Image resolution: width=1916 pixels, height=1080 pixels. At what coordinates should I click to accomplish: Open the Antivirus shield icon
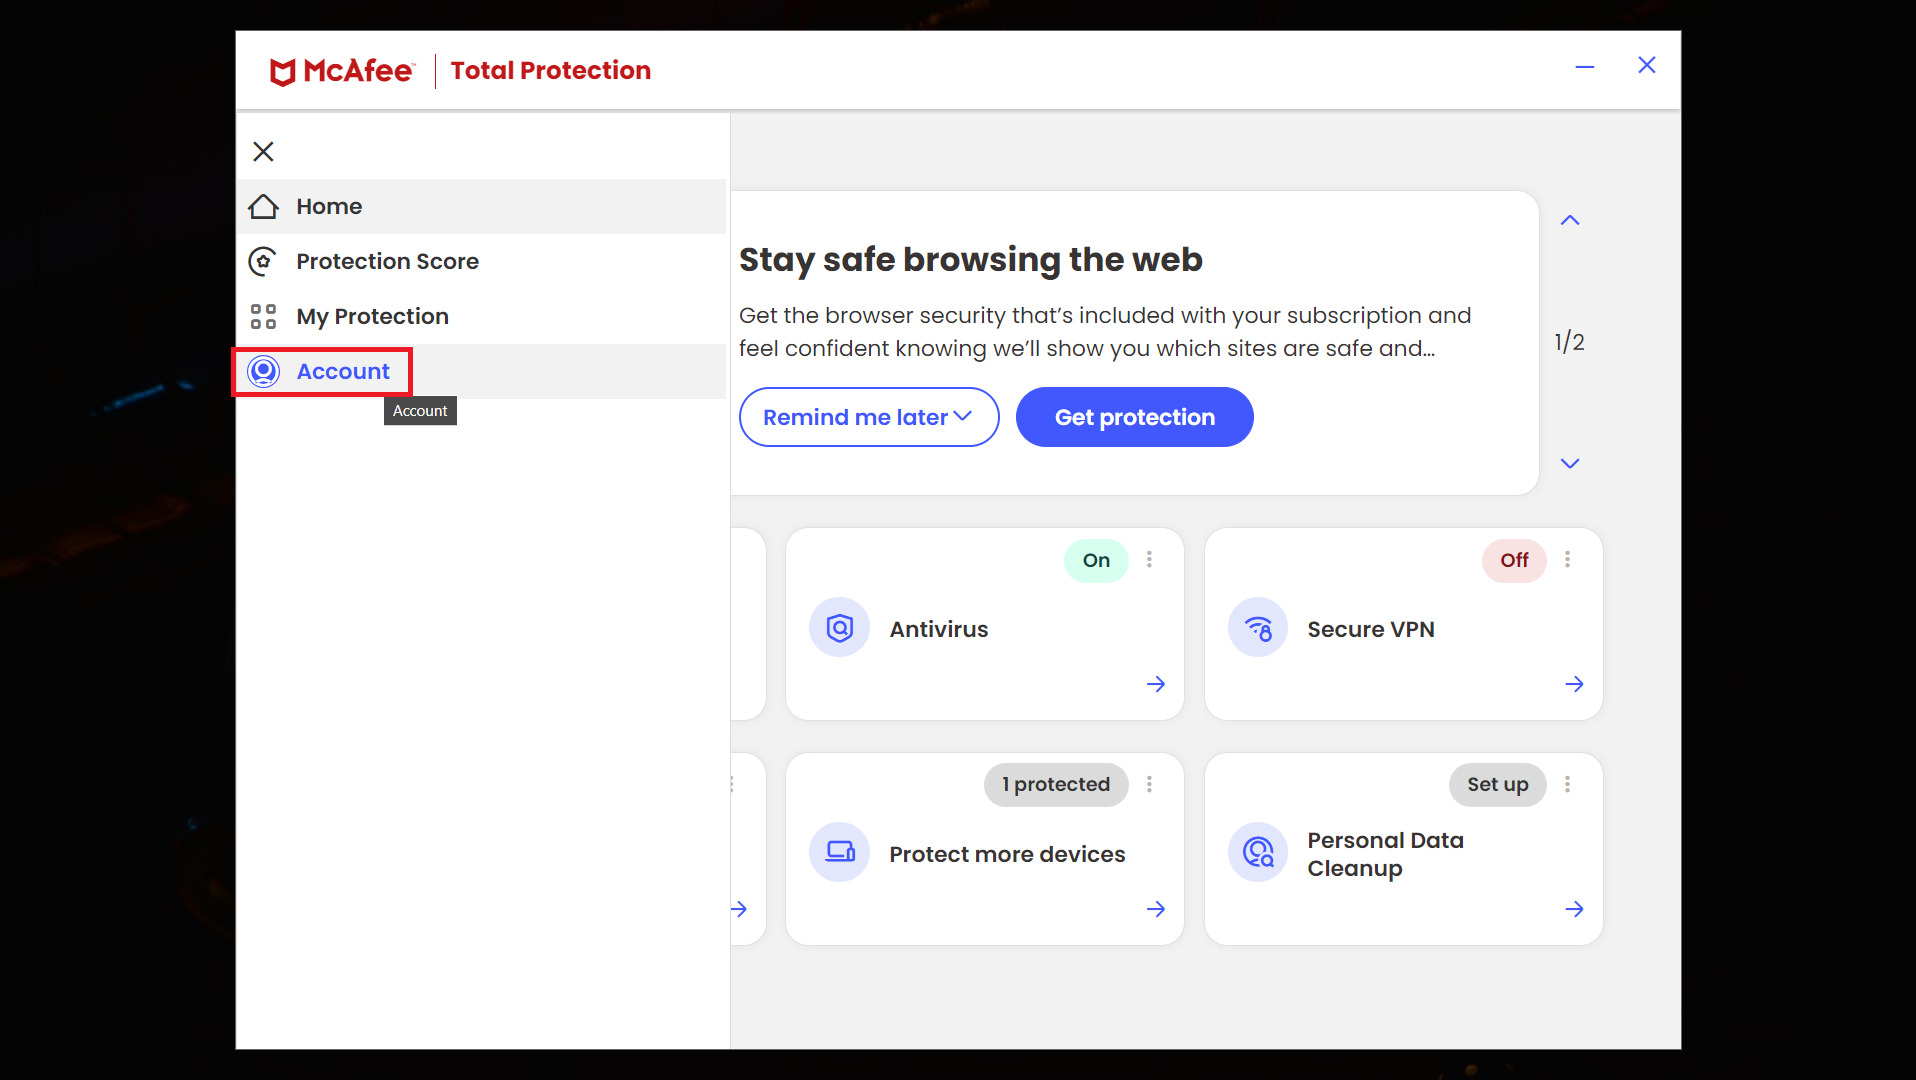click(840, 627)
